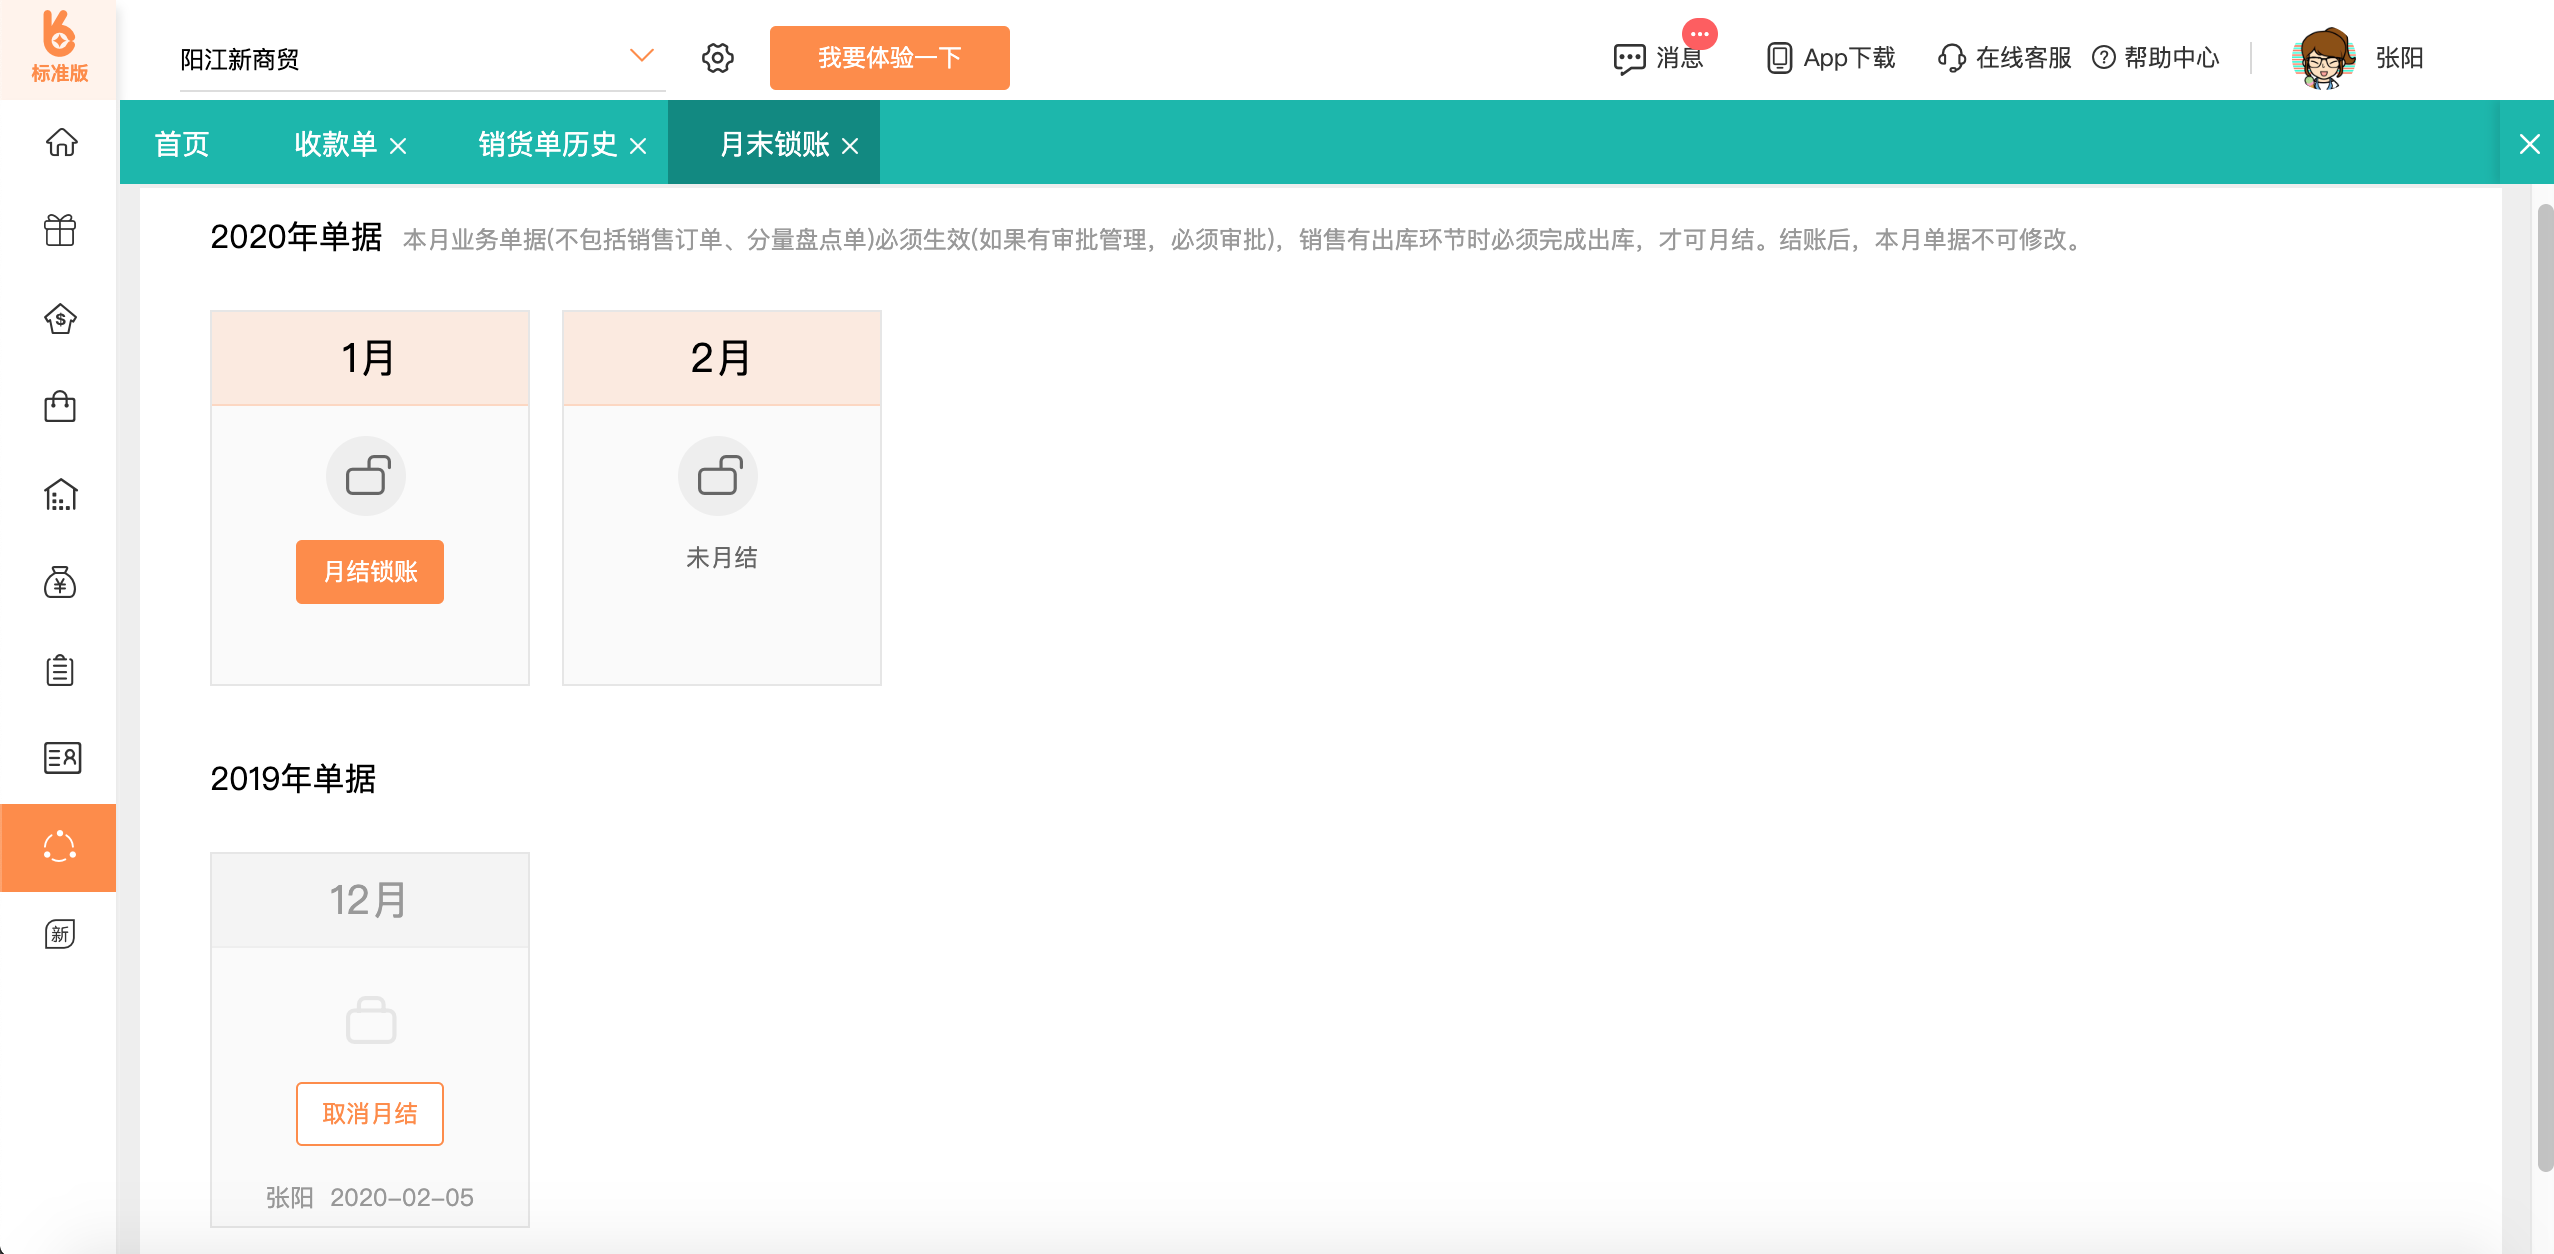Close the 月末锁账 tab
The width and height of the screenshot is (2554, 1254).
(x=860, y=143)
